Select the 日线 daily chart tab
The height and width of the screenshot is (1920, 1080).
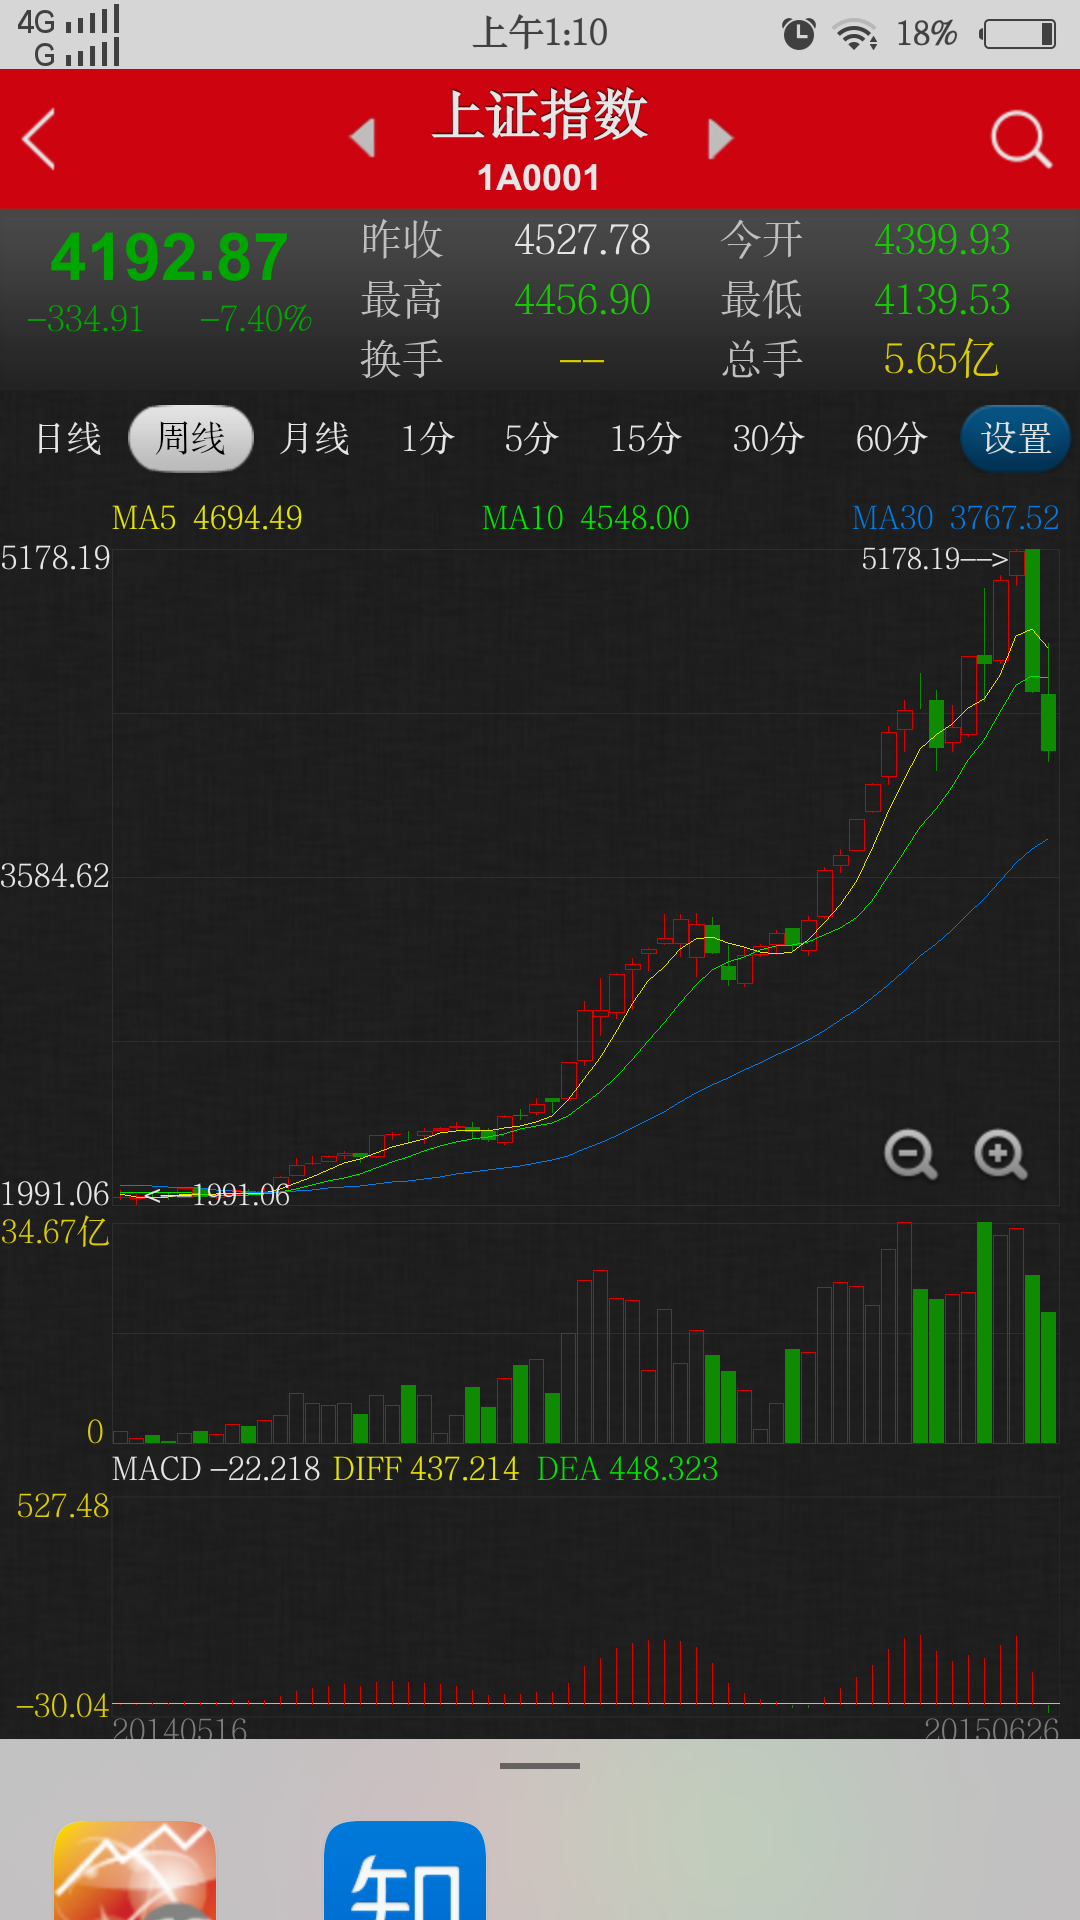[x=68, y=438]
